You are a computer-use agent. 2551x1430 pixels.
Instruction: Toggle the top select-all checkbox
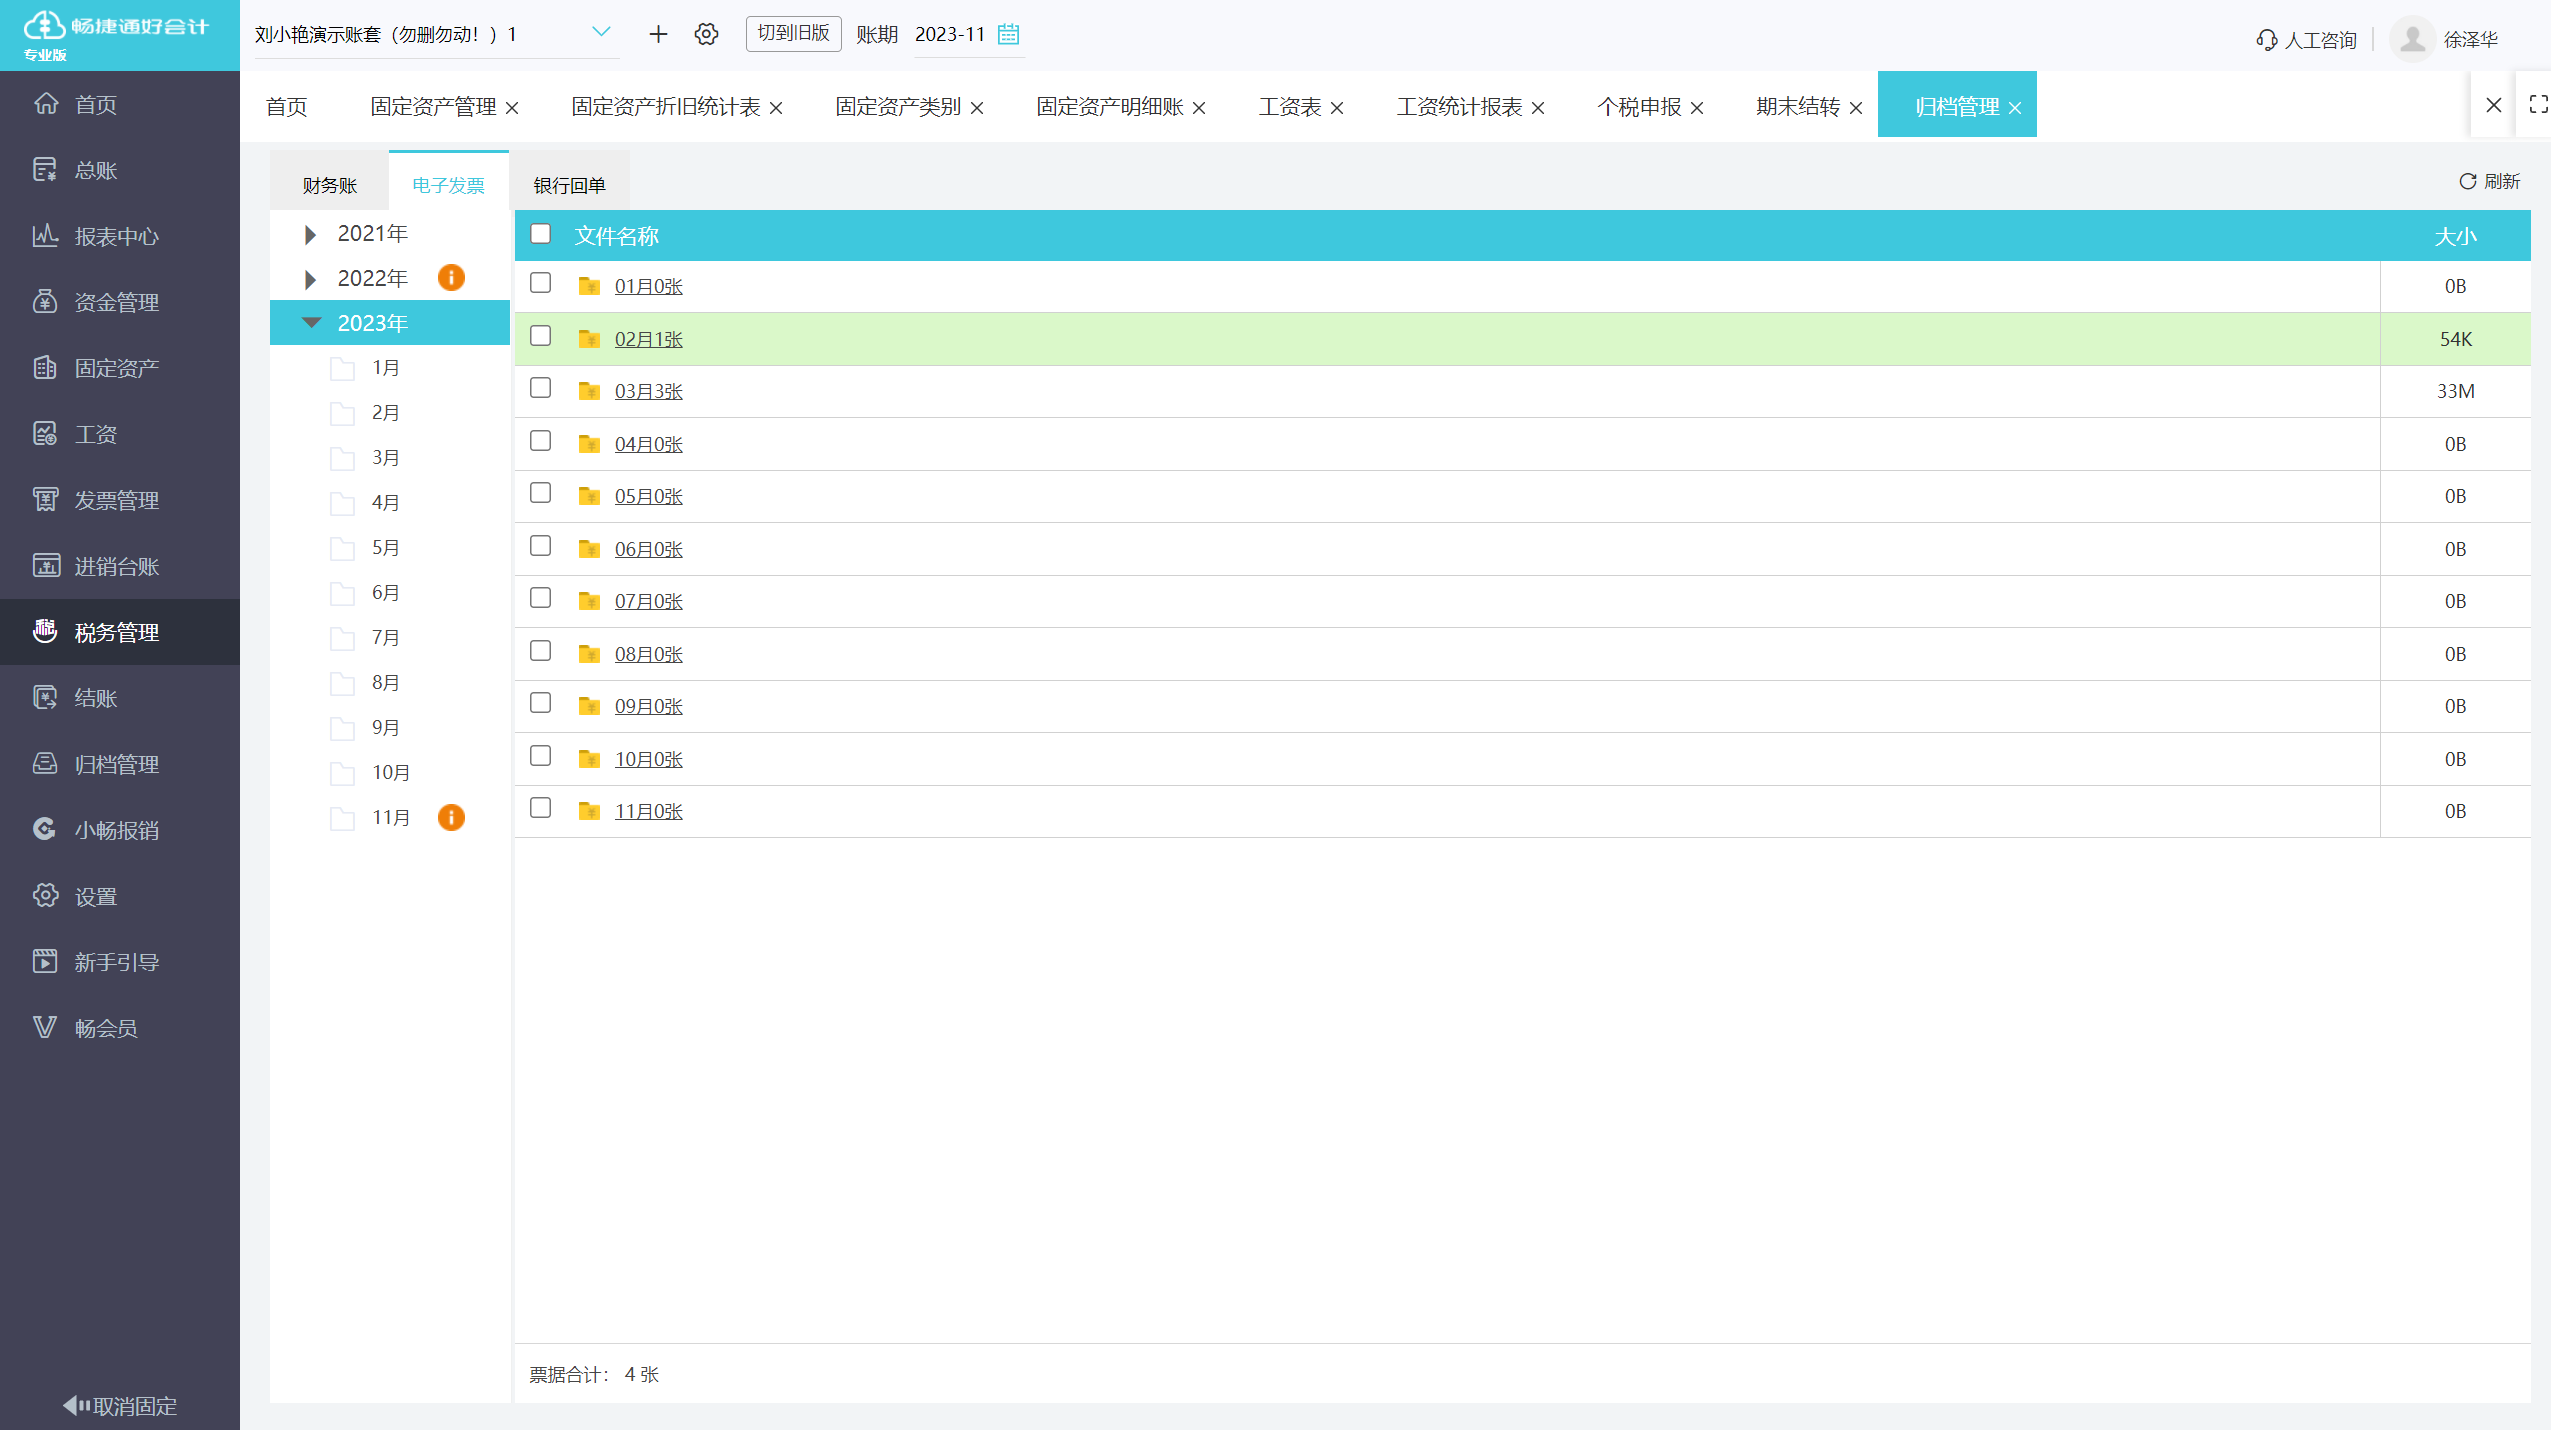[541, 233]
